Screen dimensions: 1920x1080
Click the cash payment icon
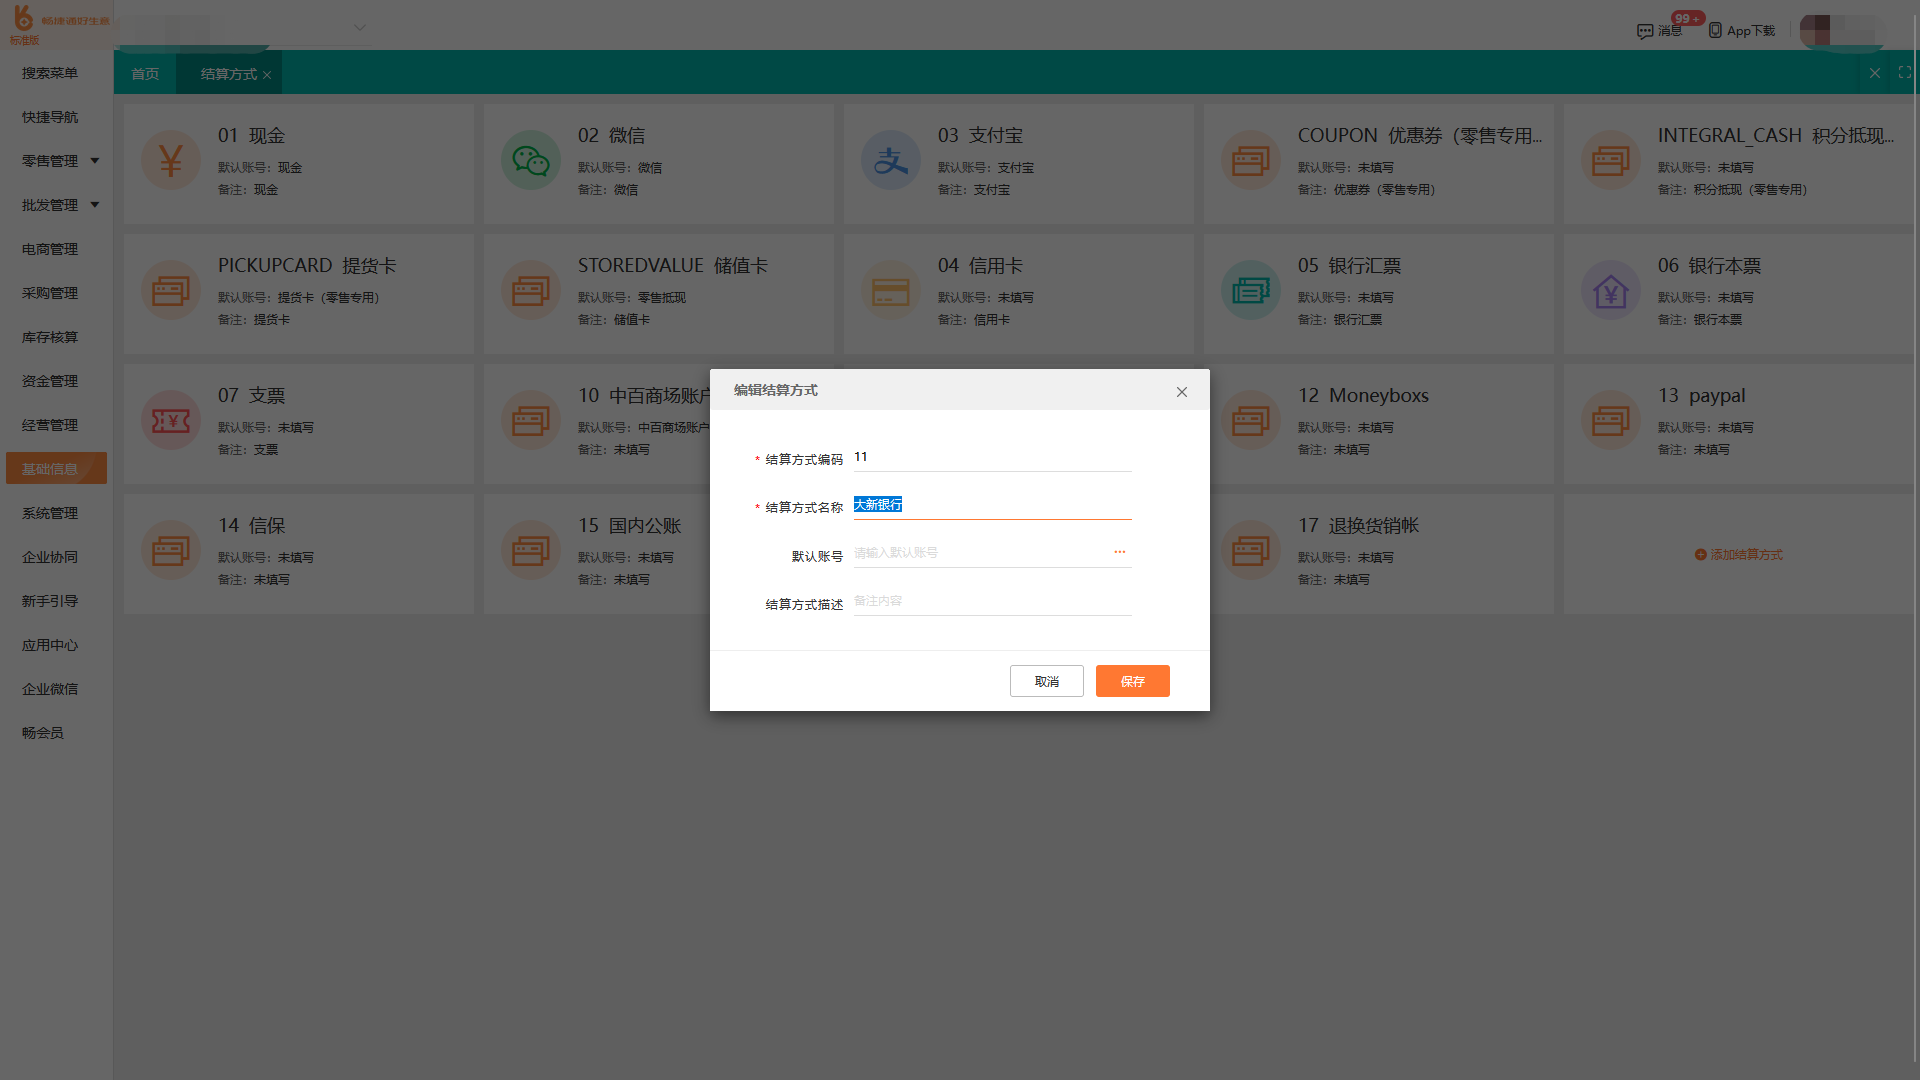[x=170, y=160]
